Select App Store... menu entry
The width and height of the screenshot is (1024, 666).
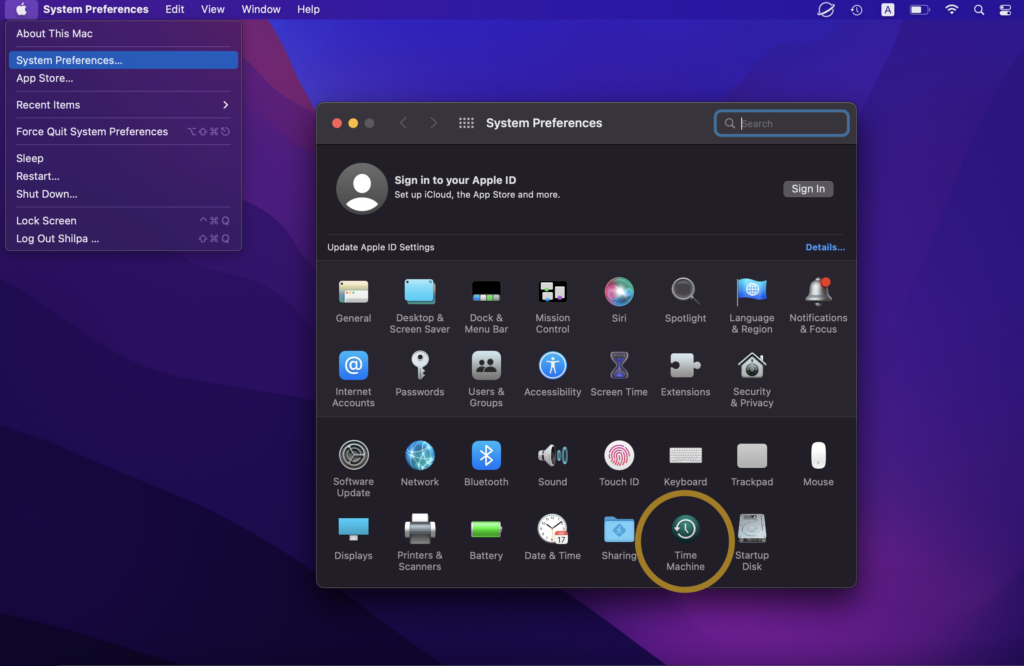[123, 78]
